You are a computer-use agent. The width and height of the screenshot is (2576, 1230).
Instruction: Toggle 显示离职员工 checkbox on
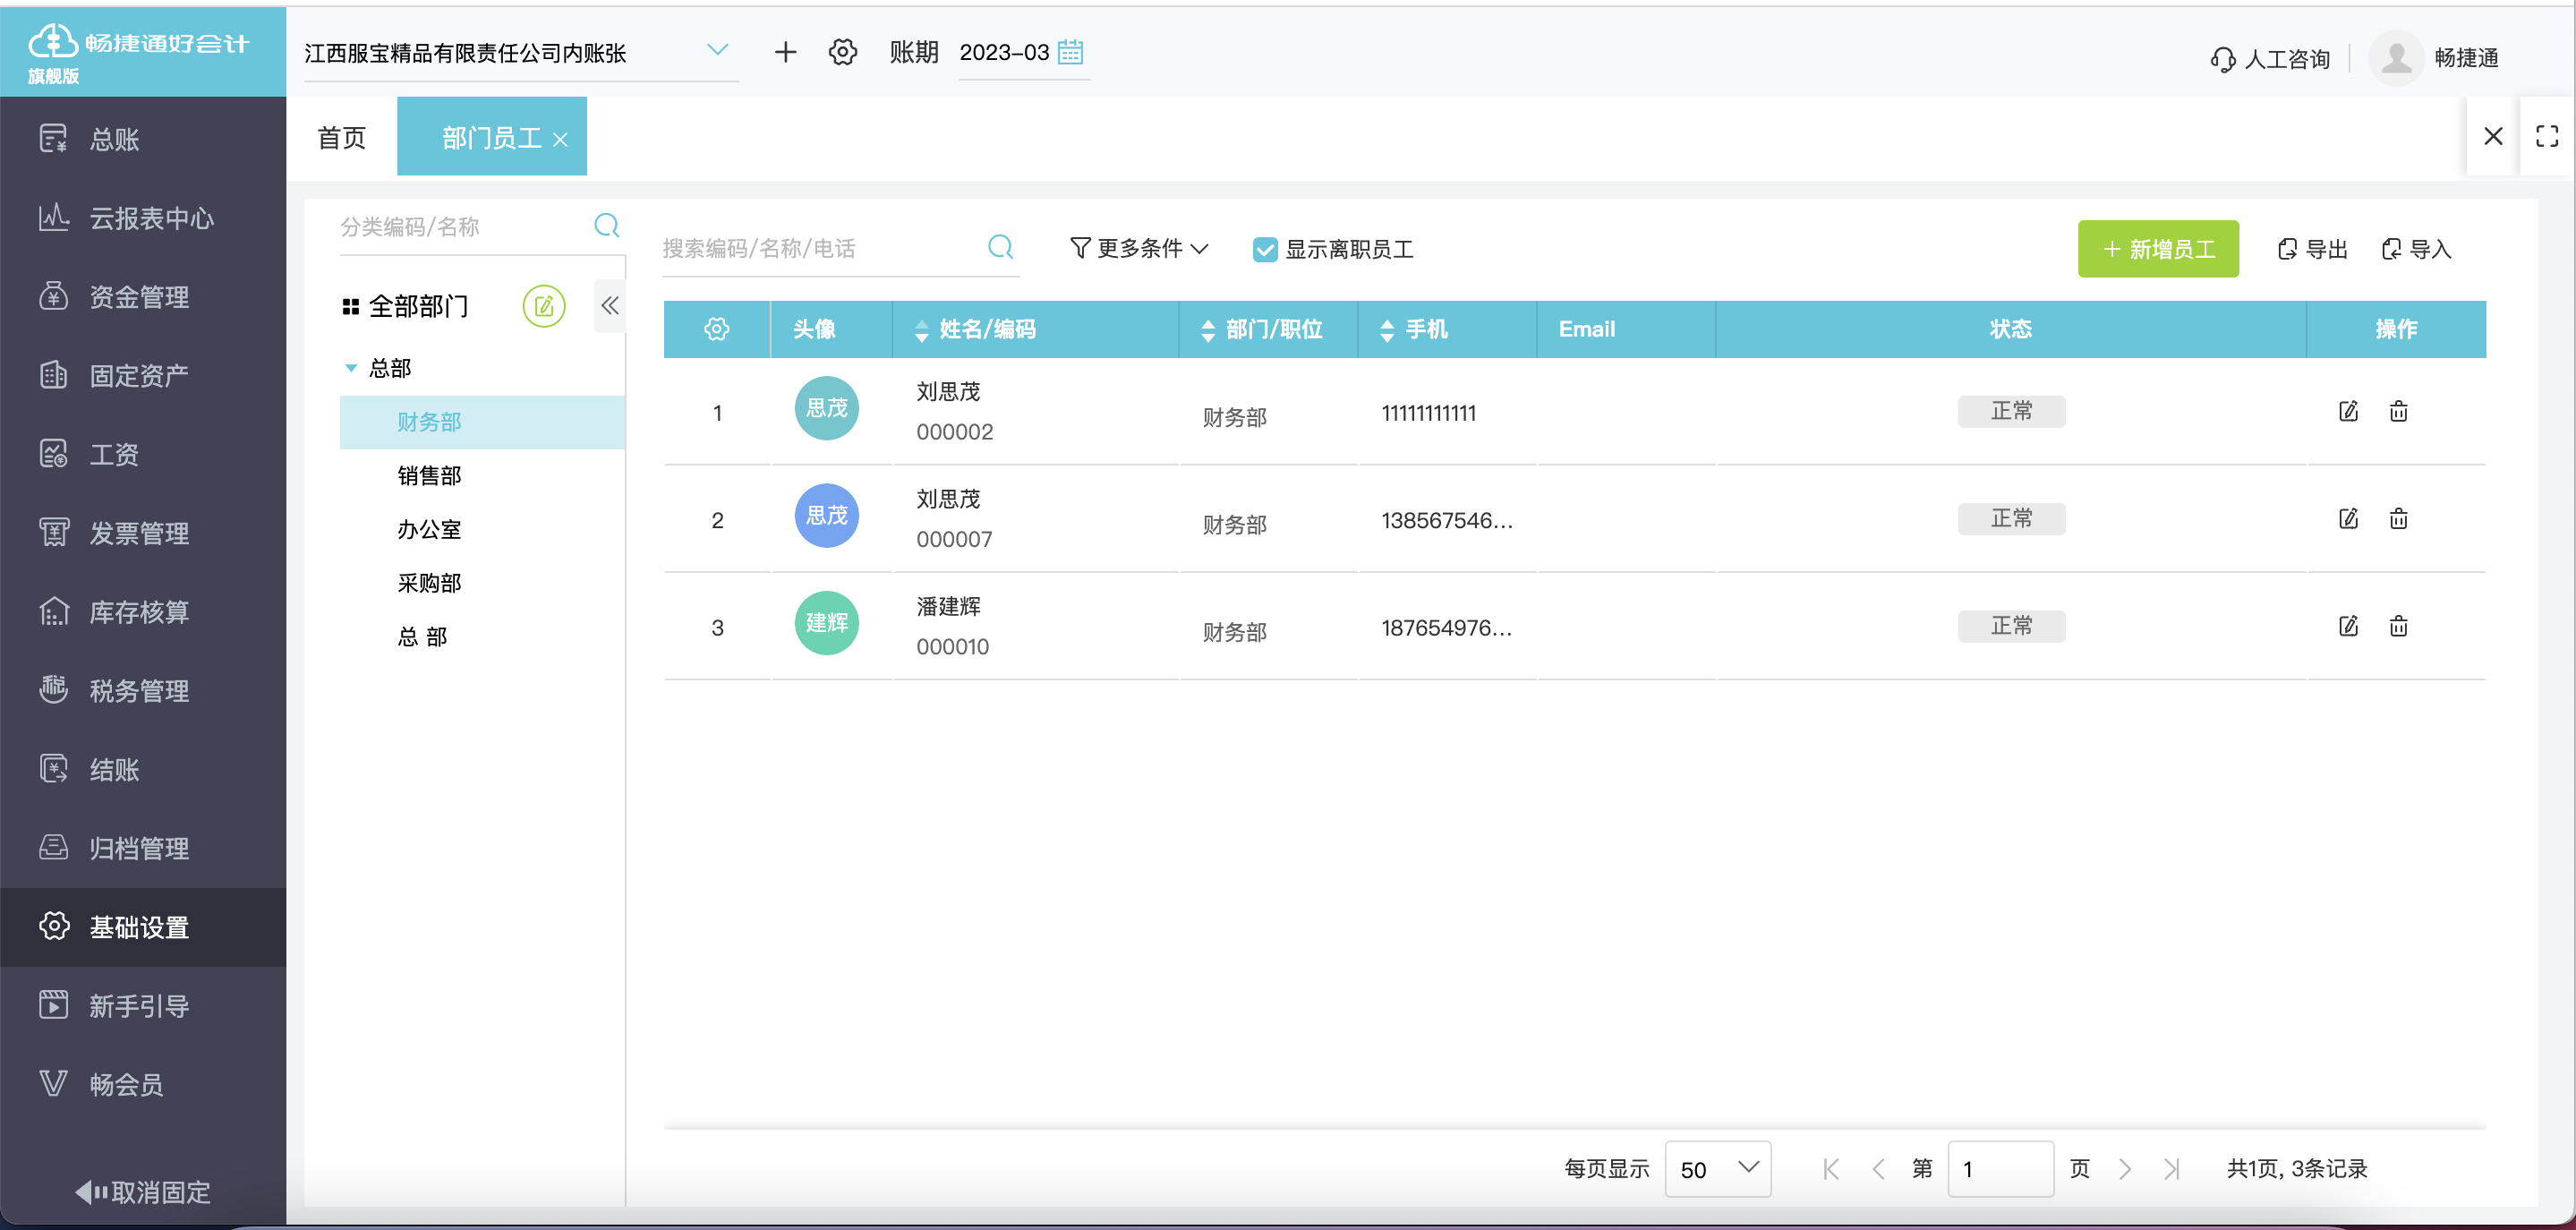pyautogui.click(x=1265, y=250)
